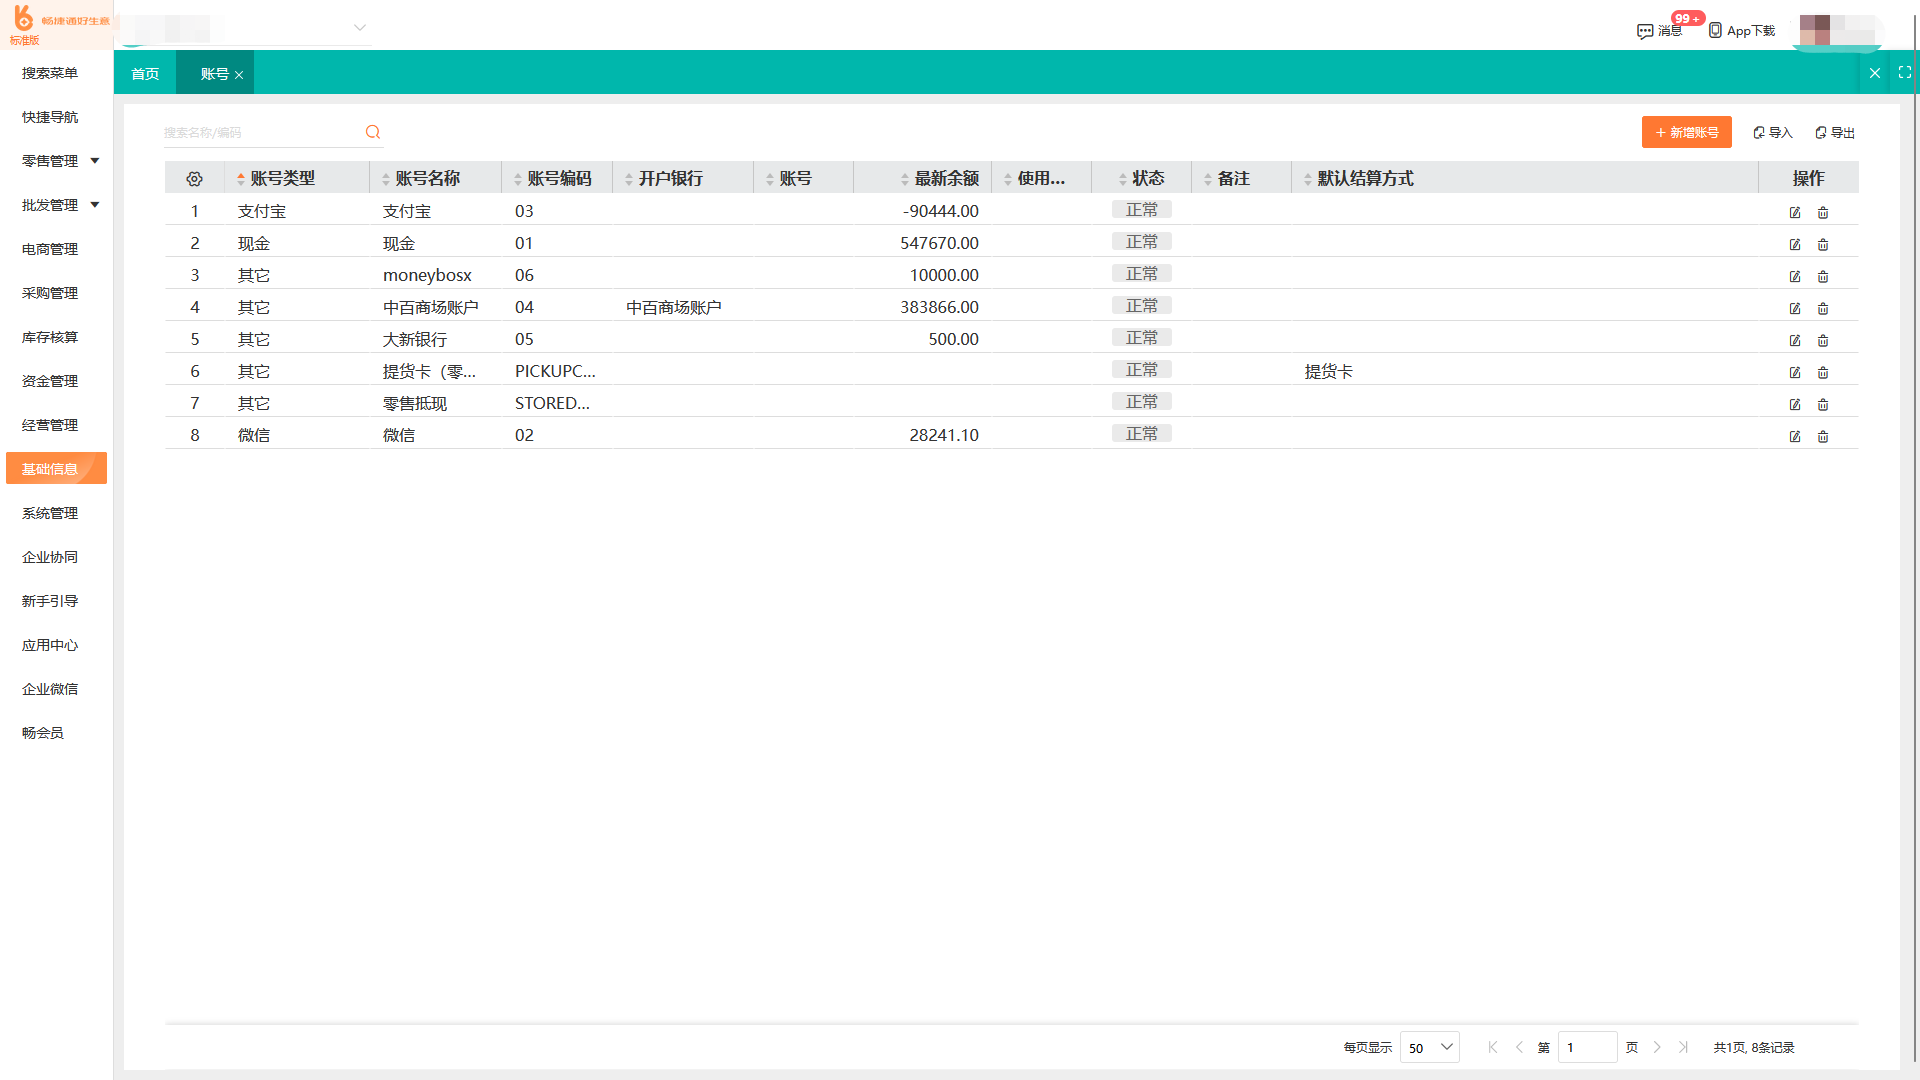Click the search magnifier icon
Viewport: 1920px width, 1080px height.
pos(373,131)
